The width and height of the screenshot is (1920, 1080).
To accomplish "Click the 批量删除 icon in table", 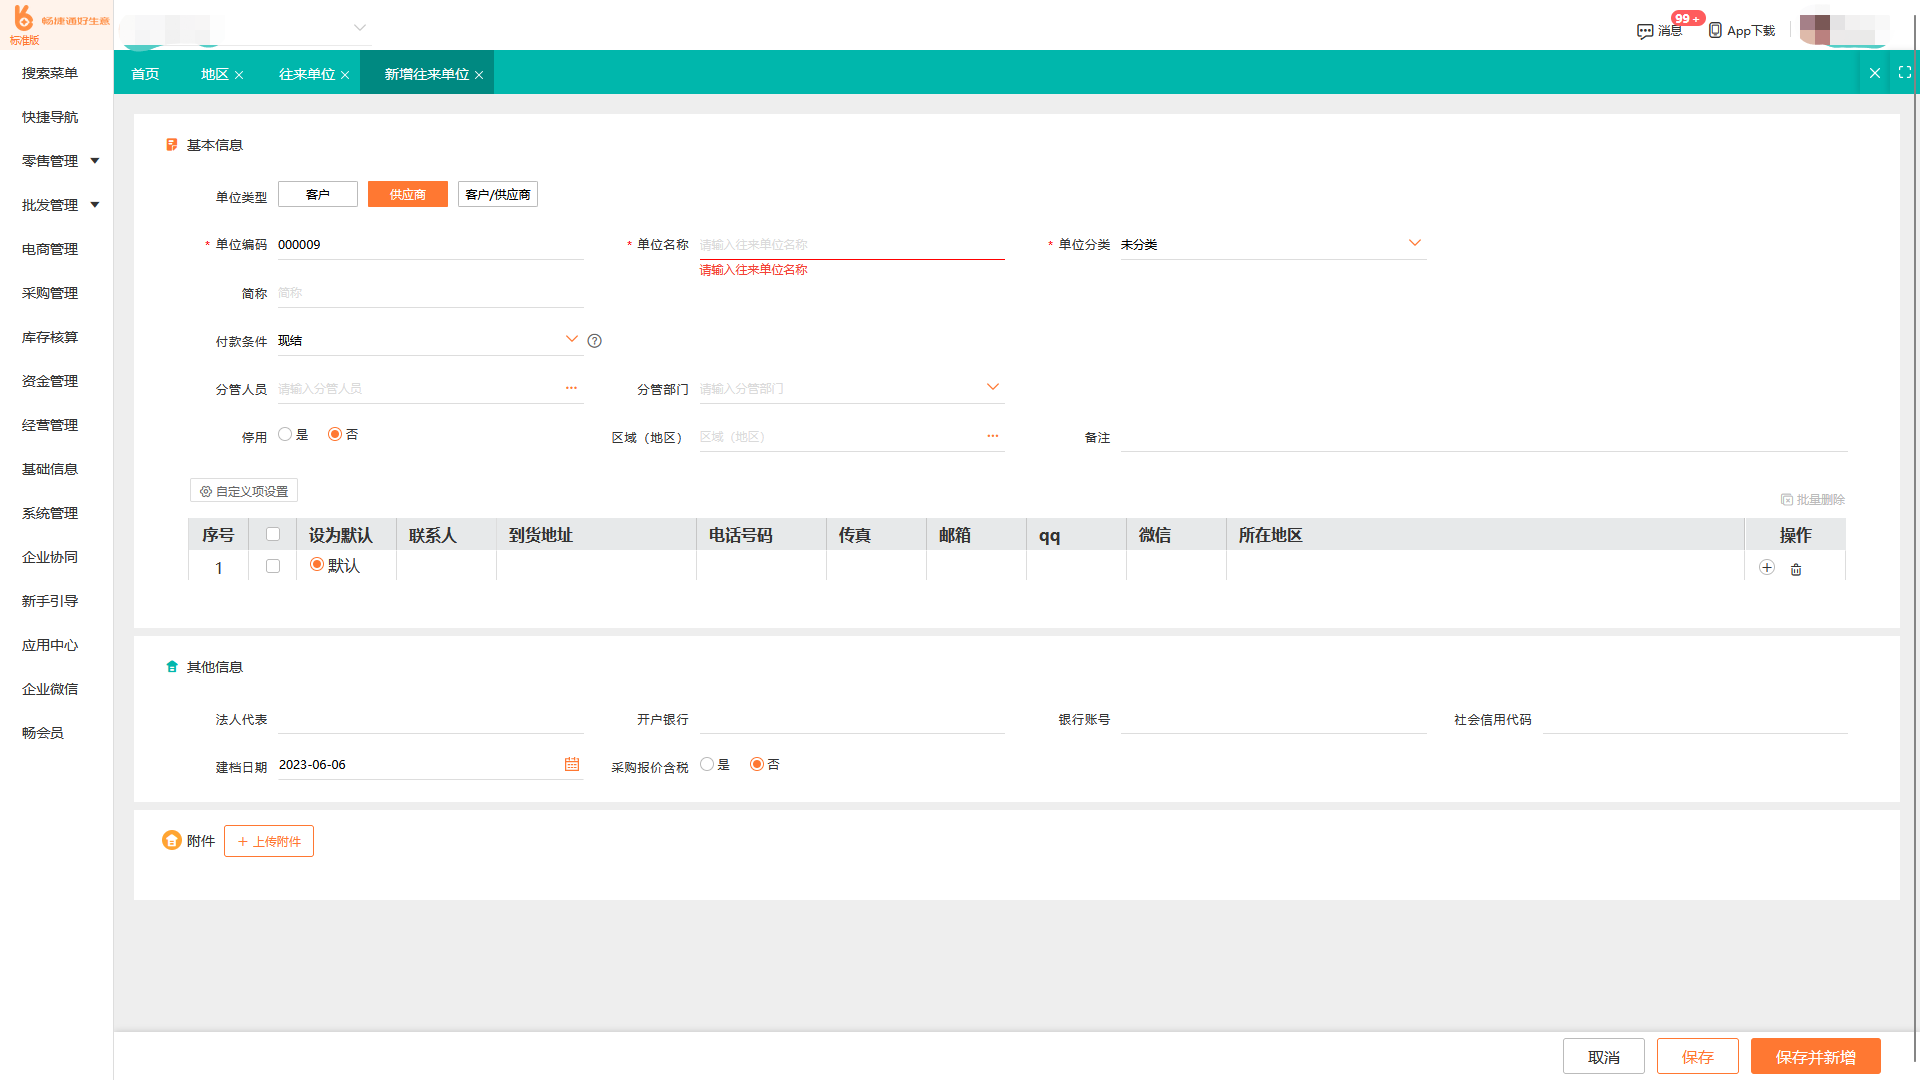I will coord(1787,498).
